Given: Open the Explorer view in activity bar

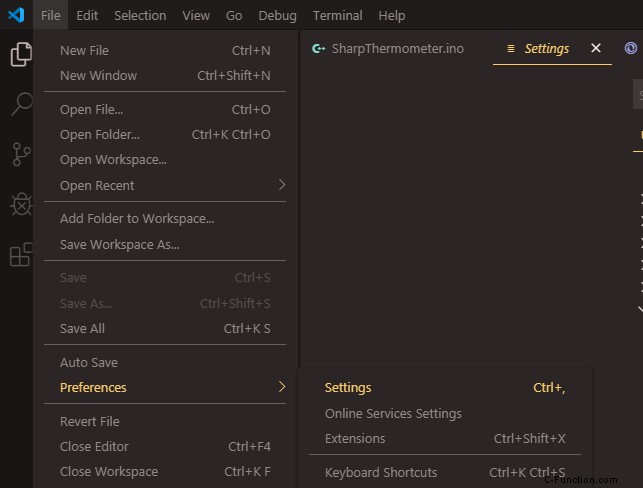Looking at the screenshot, I should (x=20, y=54).
